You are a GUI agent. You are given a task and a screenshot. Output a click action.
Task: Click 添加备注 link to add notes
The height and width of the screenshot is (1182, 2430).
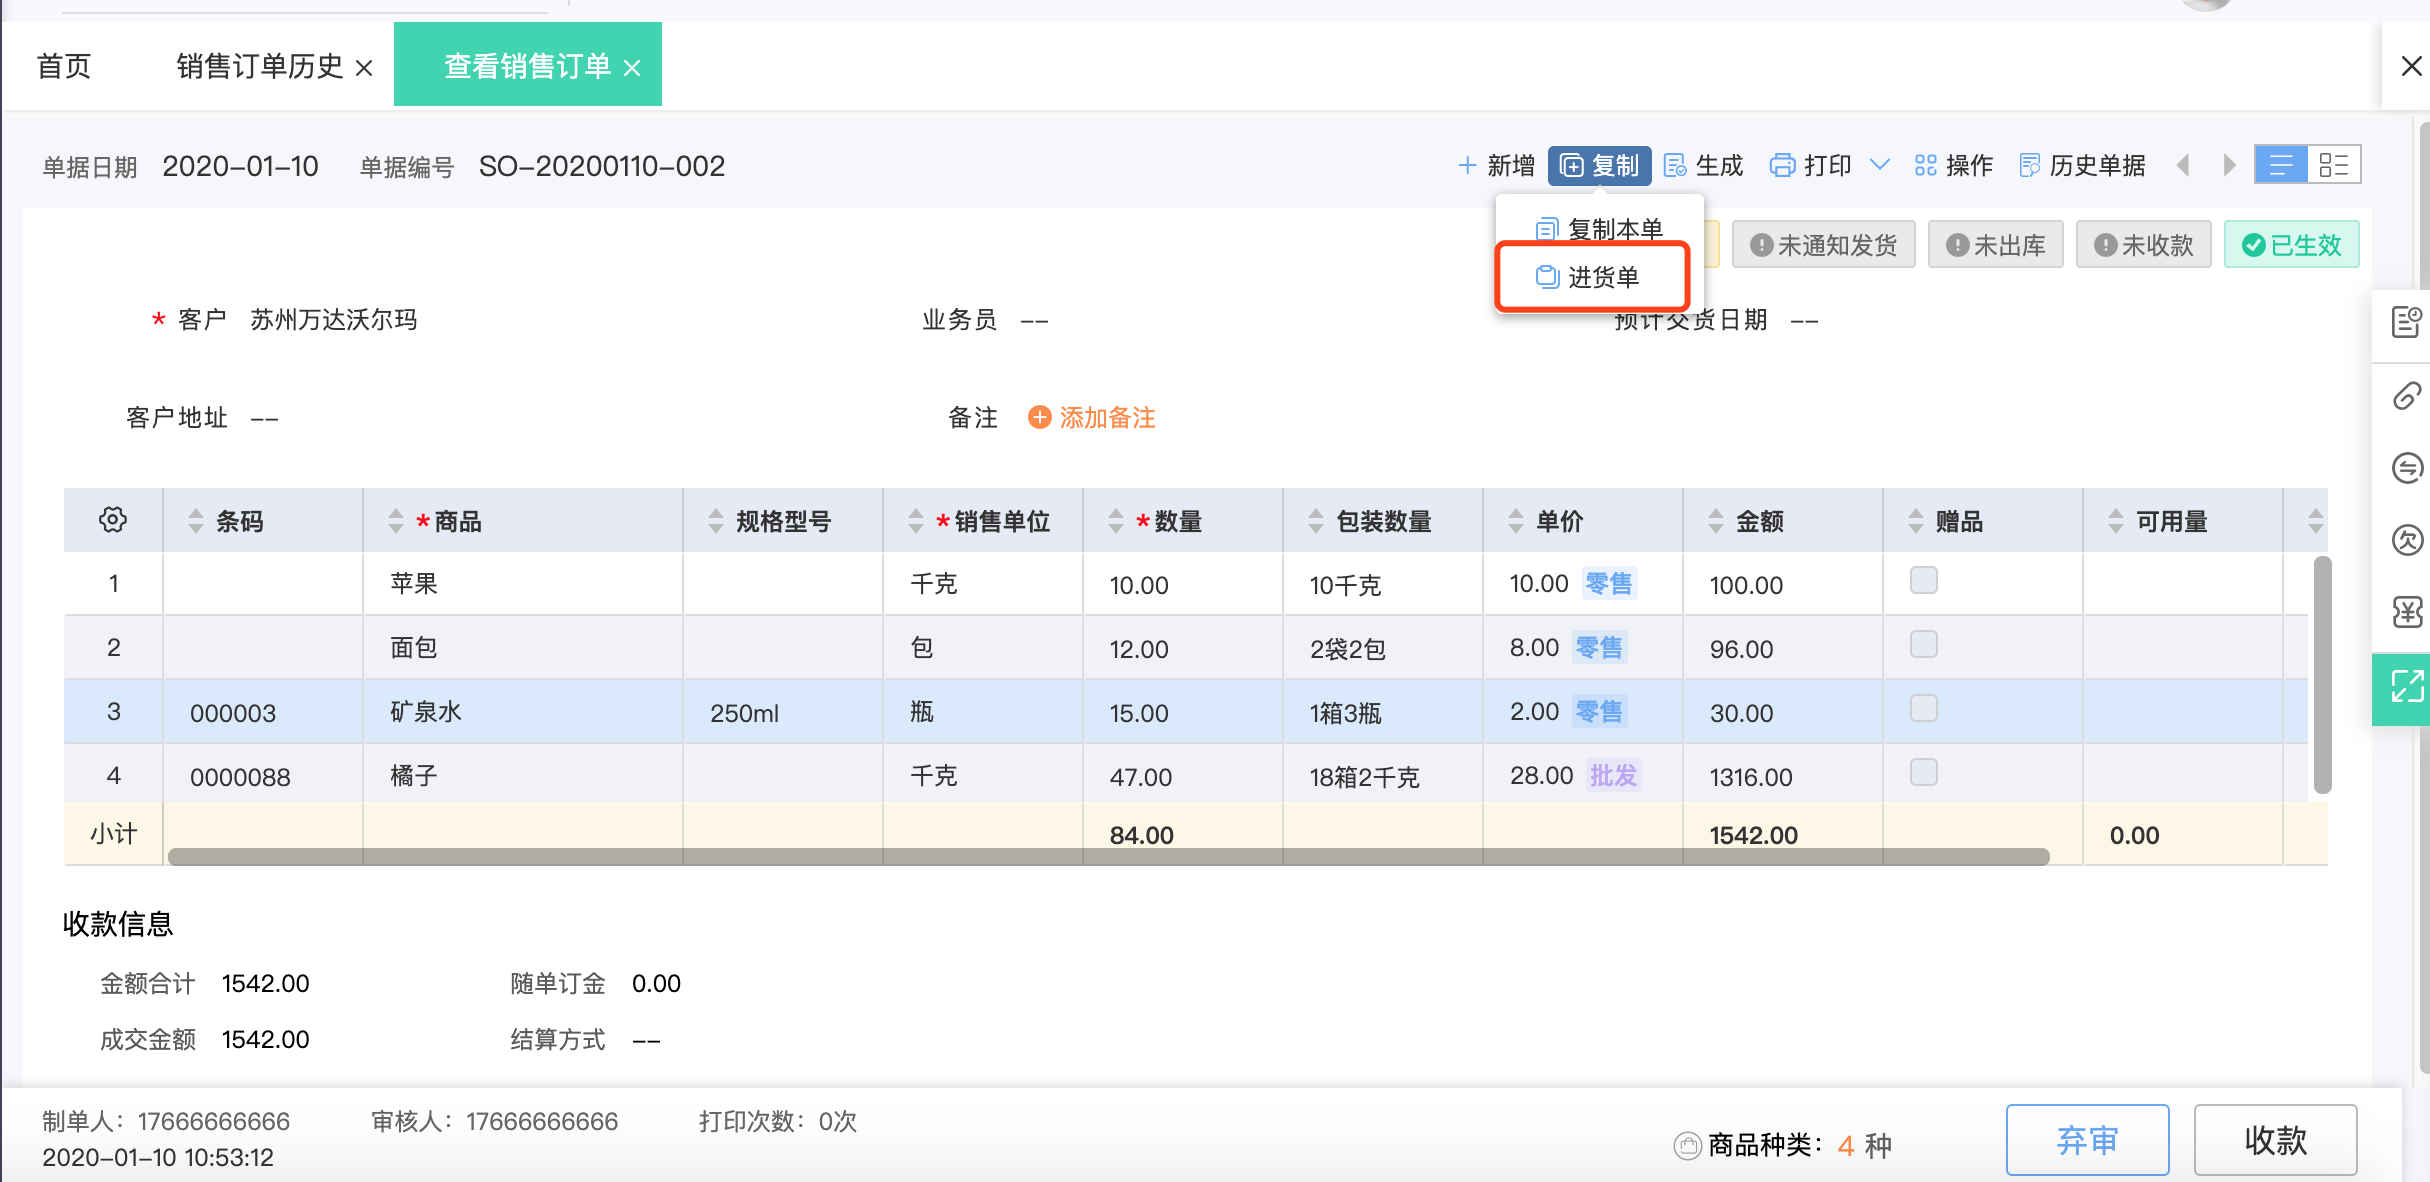(x=1102, y=417)
